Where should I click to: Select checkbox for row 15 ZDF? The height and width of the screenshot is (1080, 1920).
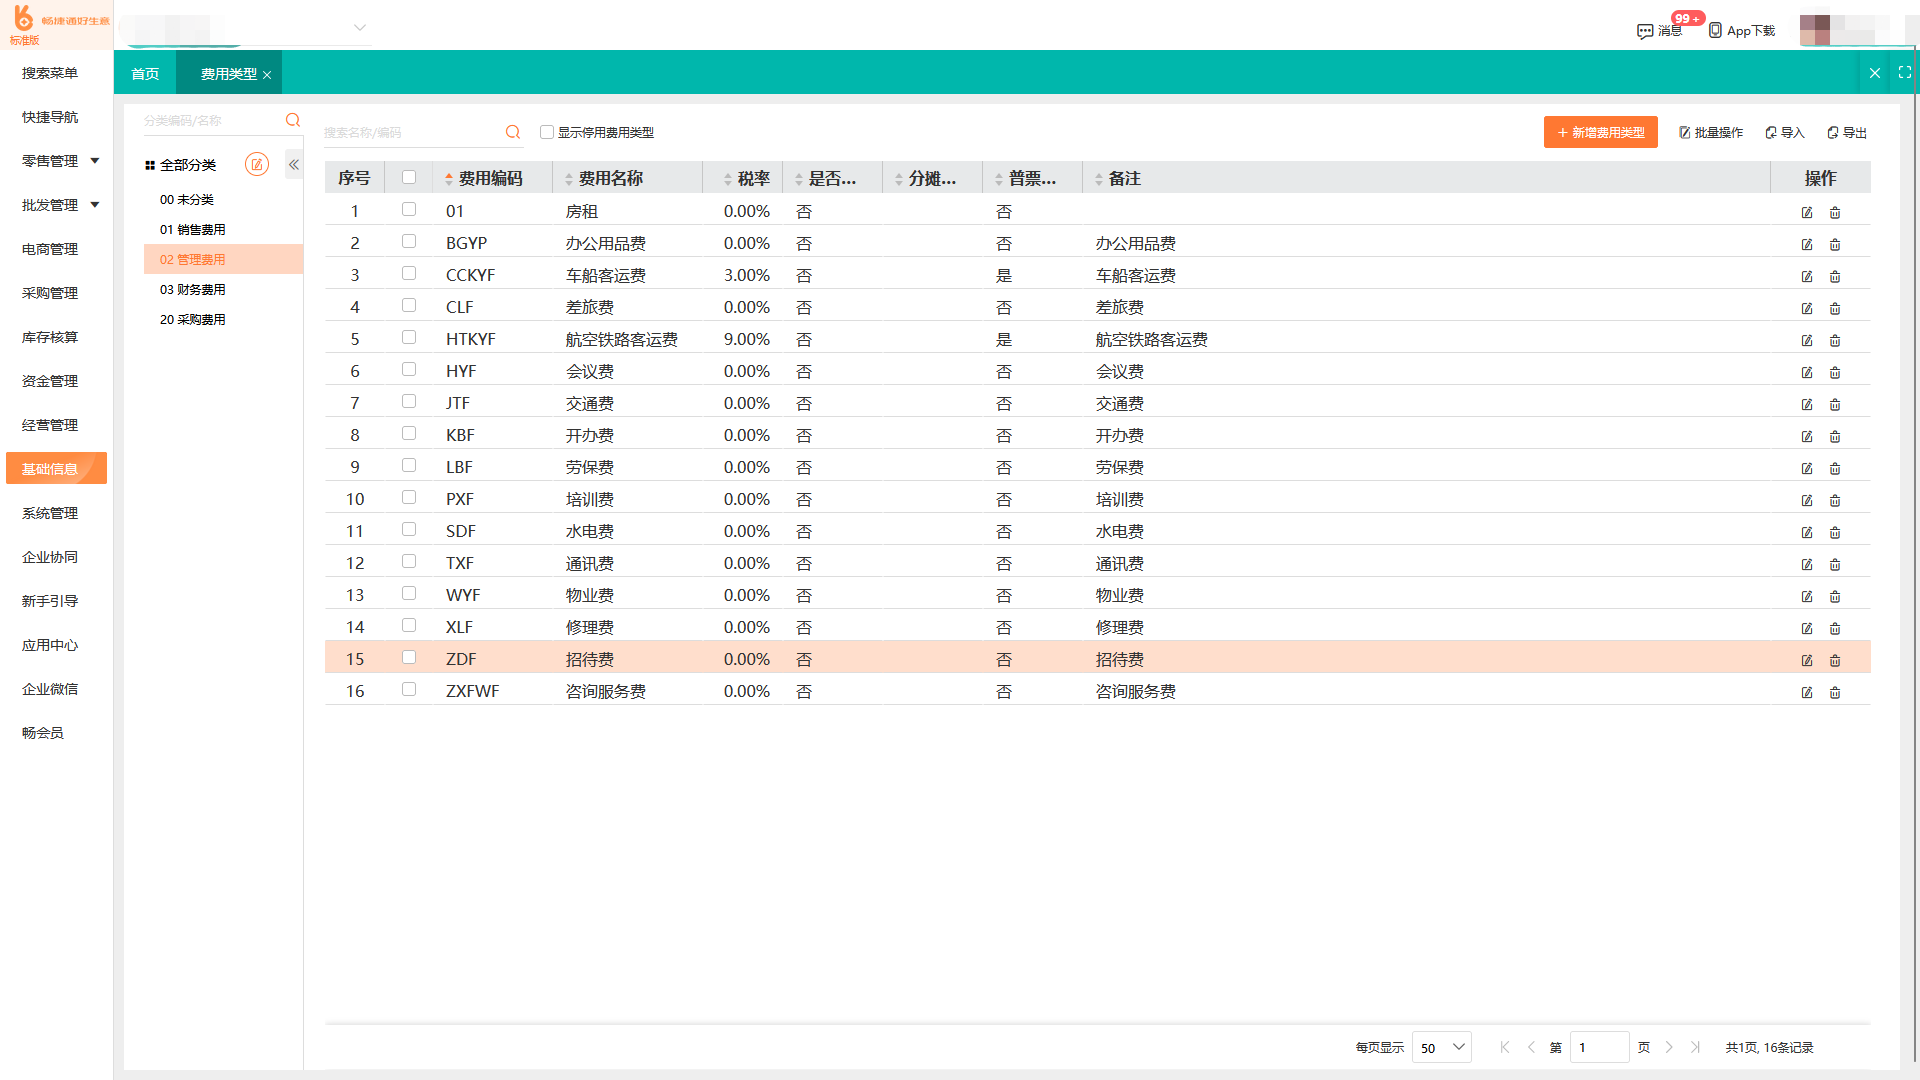(410, 657)
